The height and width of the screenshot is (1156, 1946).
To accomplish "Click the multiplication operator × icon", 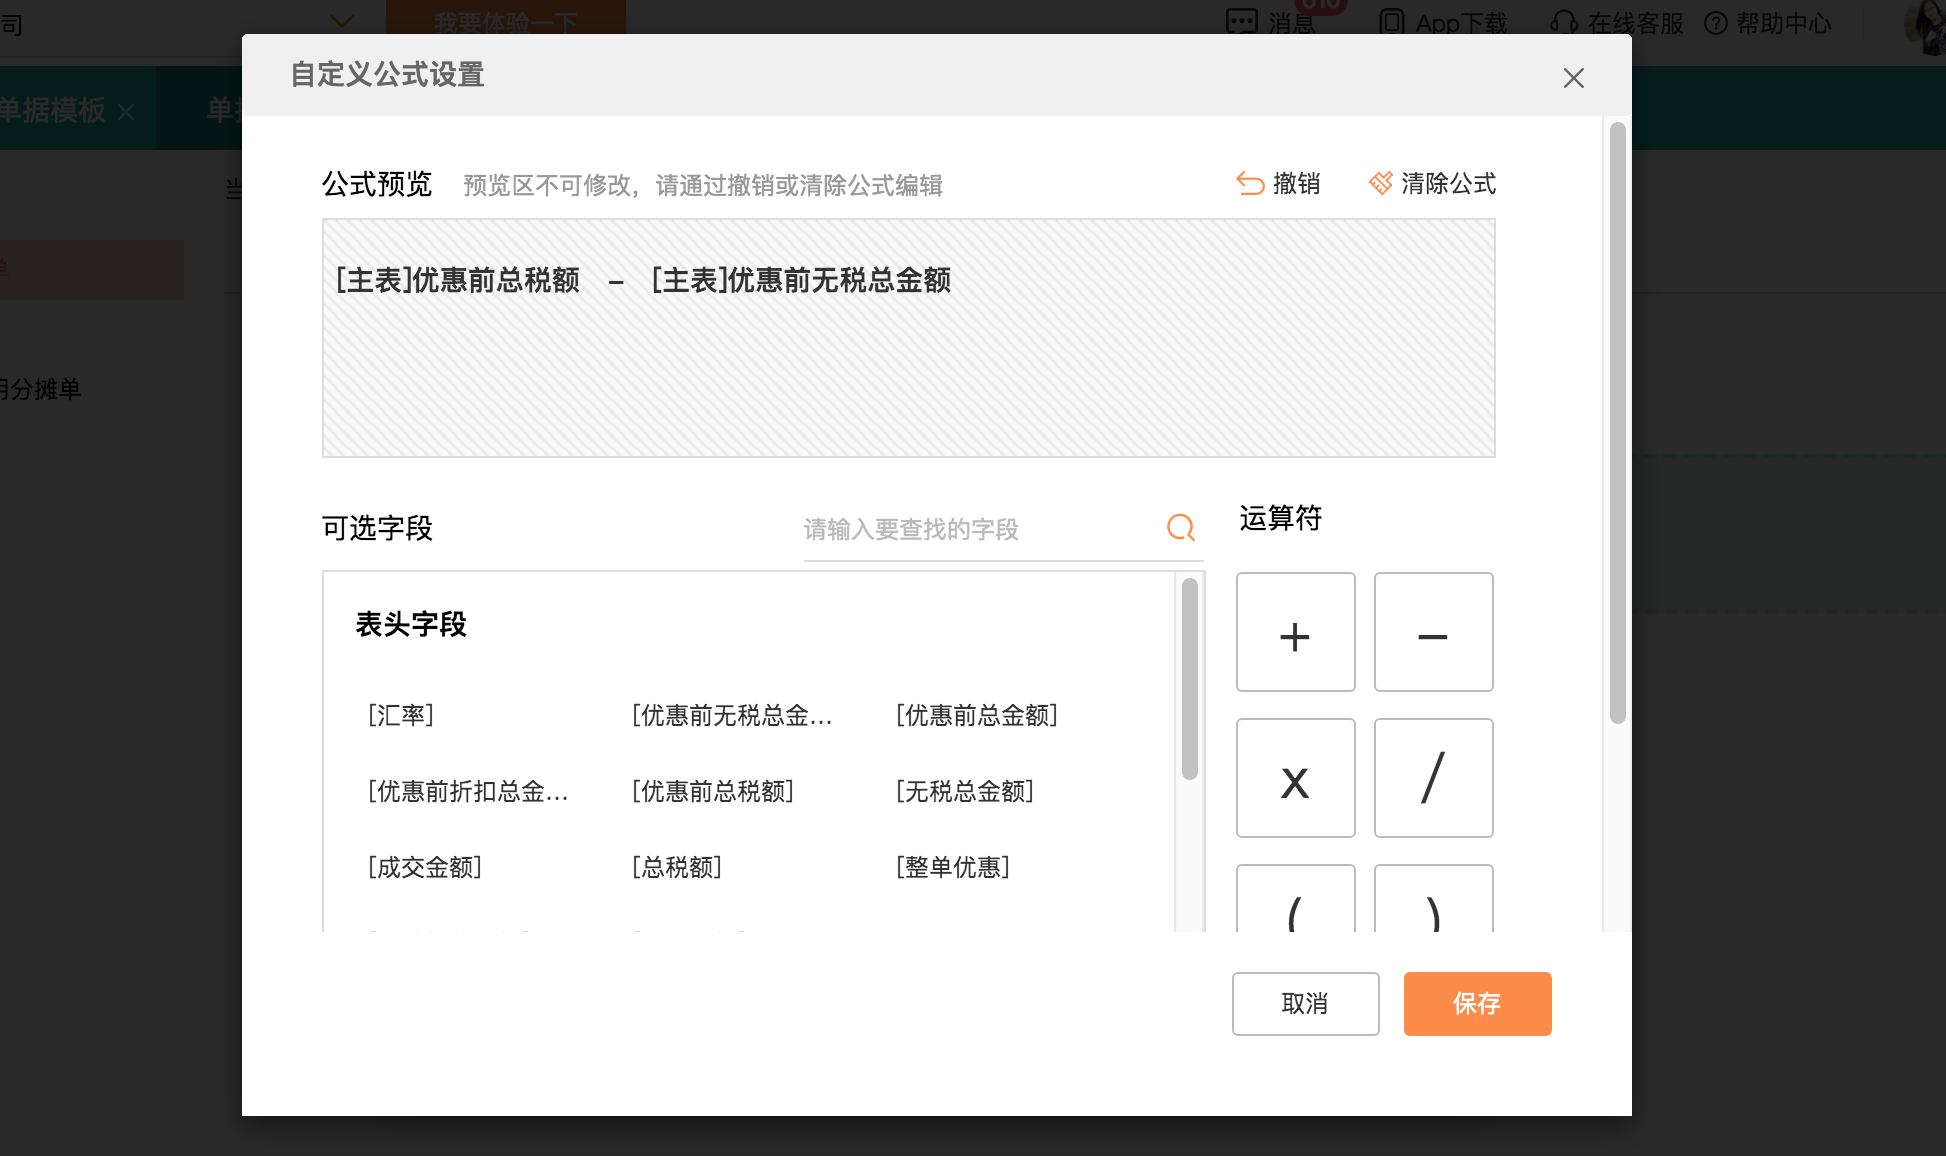I will coord(1294,776).
